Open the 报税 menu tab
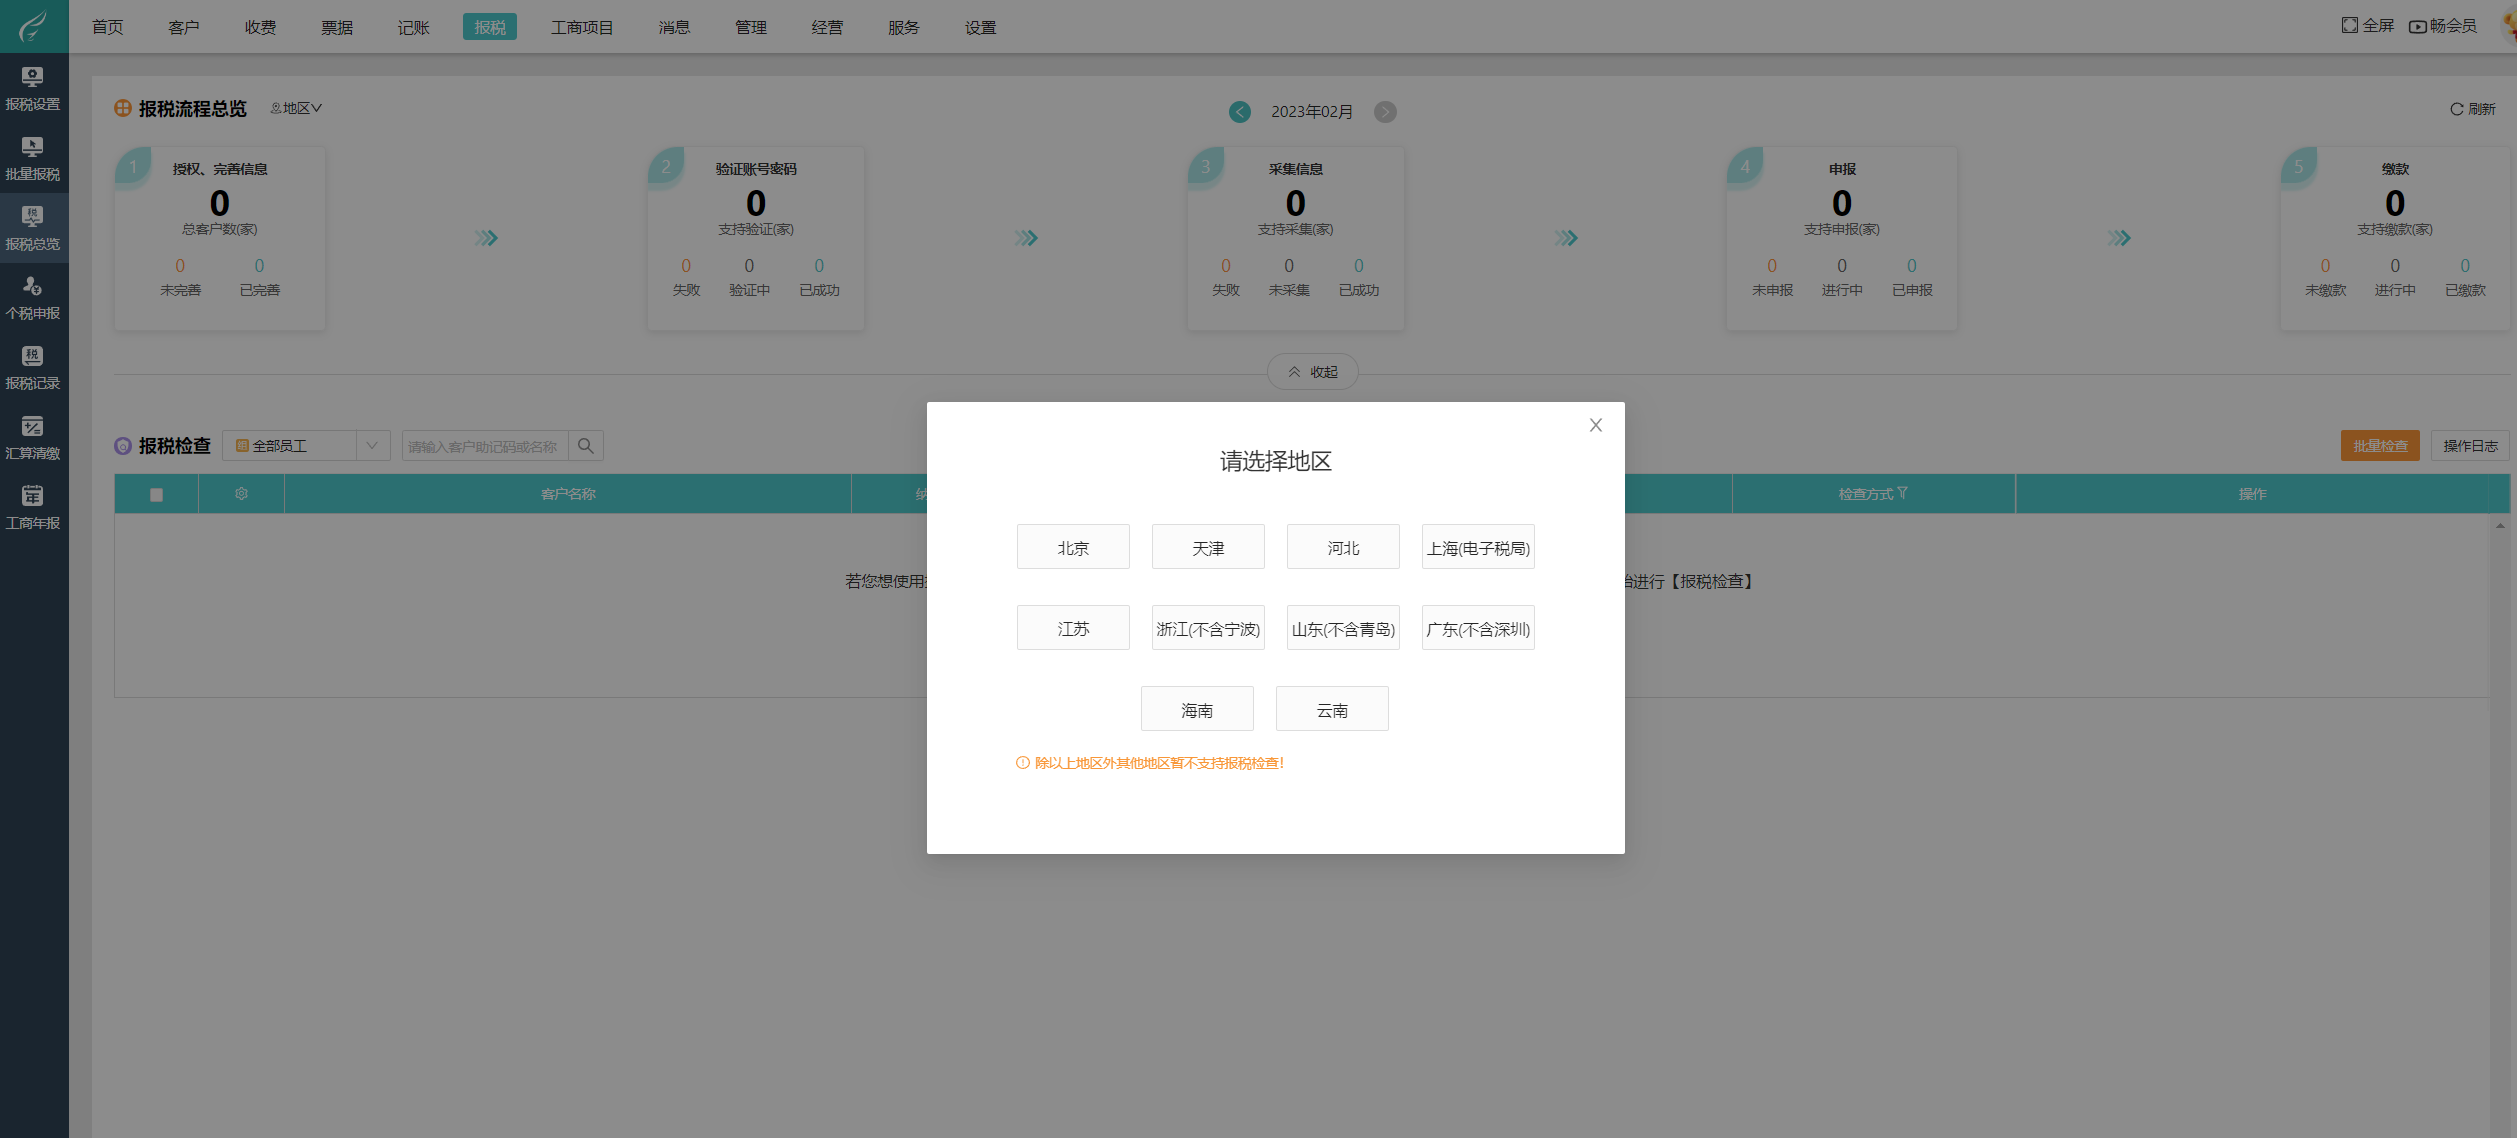Screen dimensions: 2517x1138 click(494, 27)
